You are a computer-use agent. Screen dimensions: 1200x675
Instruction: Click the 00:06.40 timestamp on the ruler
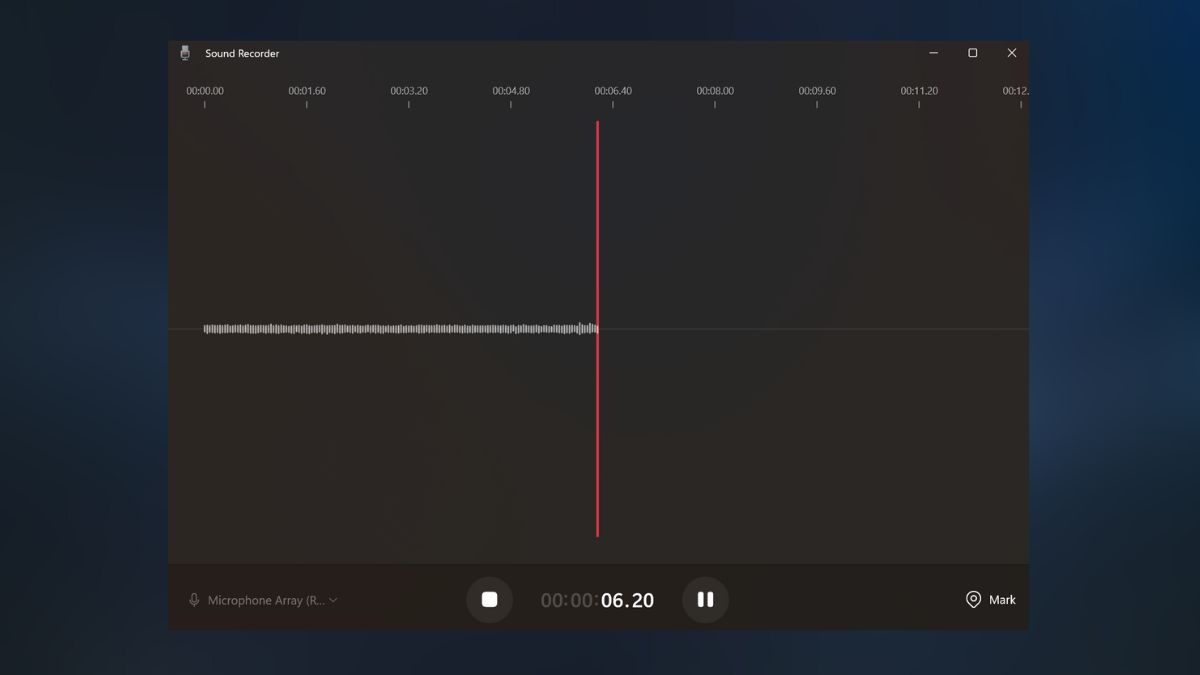pos(613,90)
